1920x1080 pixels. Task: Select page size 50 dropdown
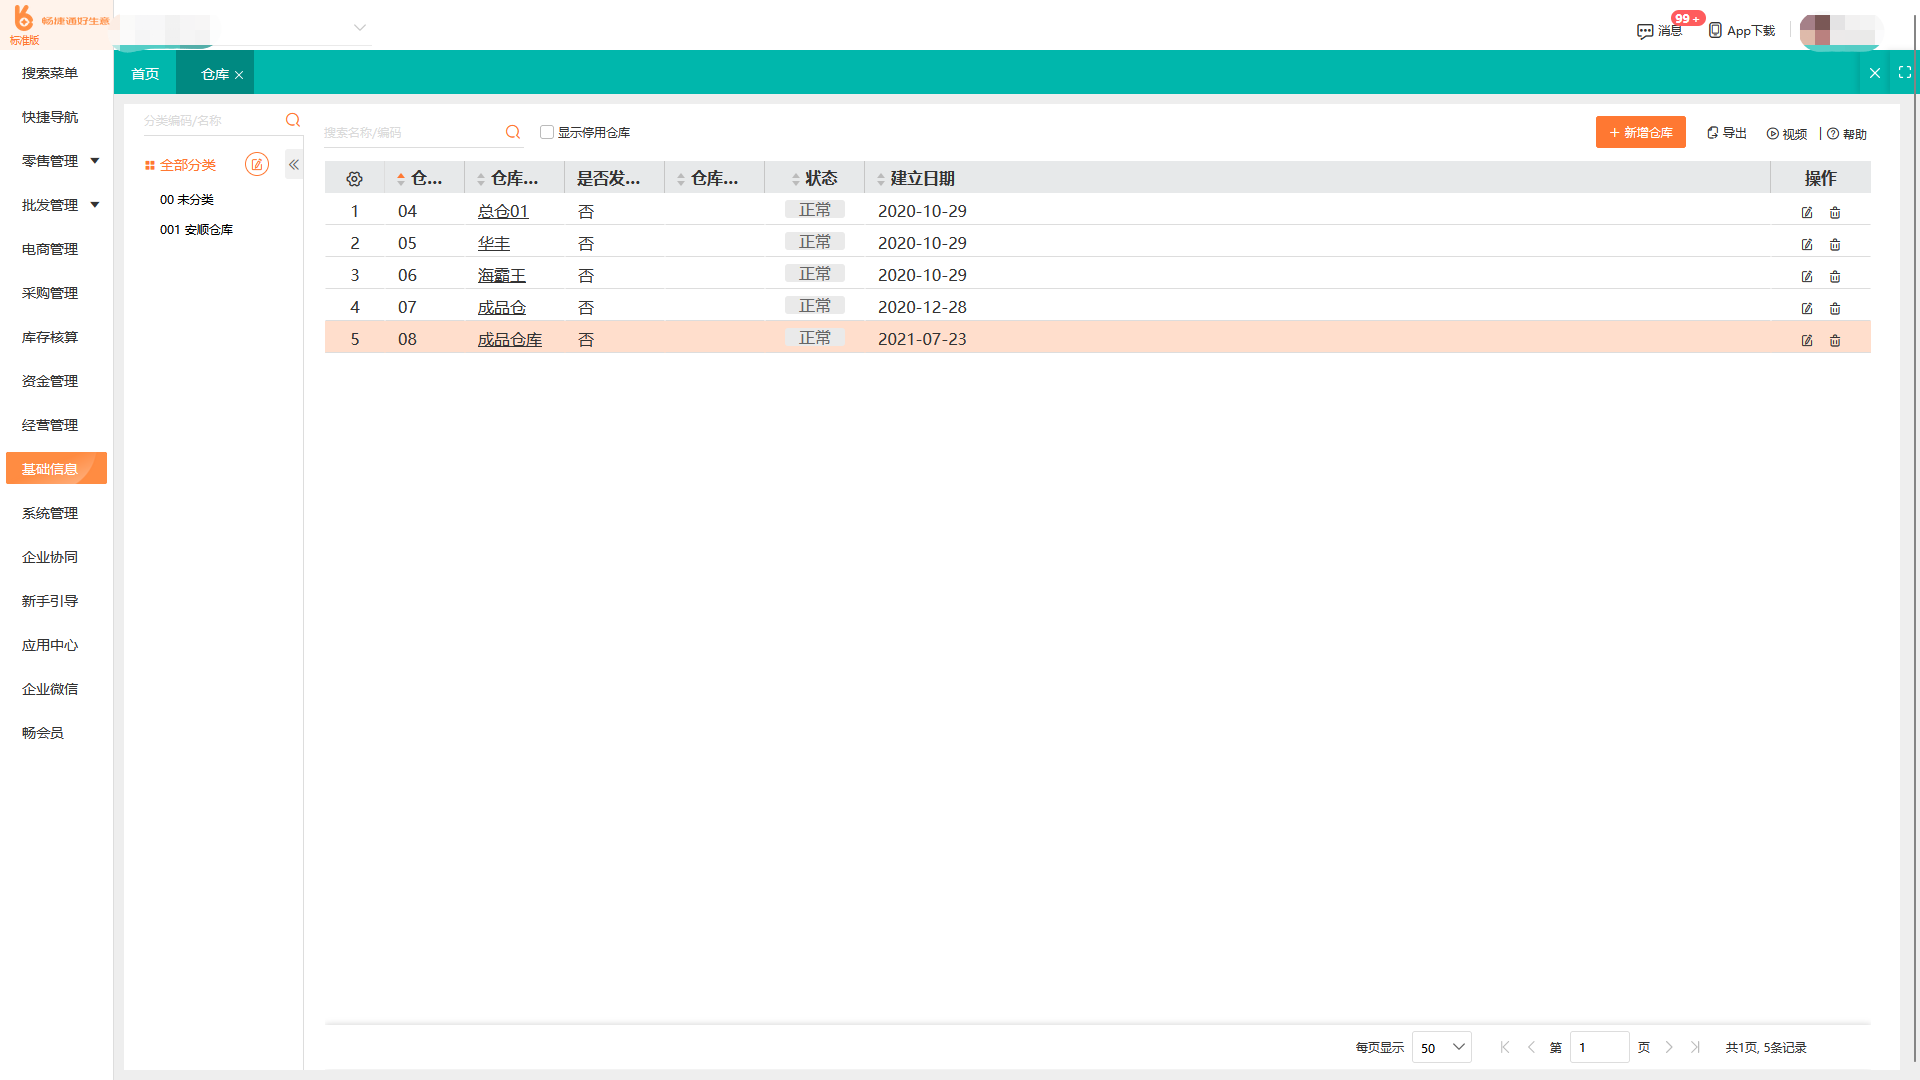[x=1440, y=1047]
